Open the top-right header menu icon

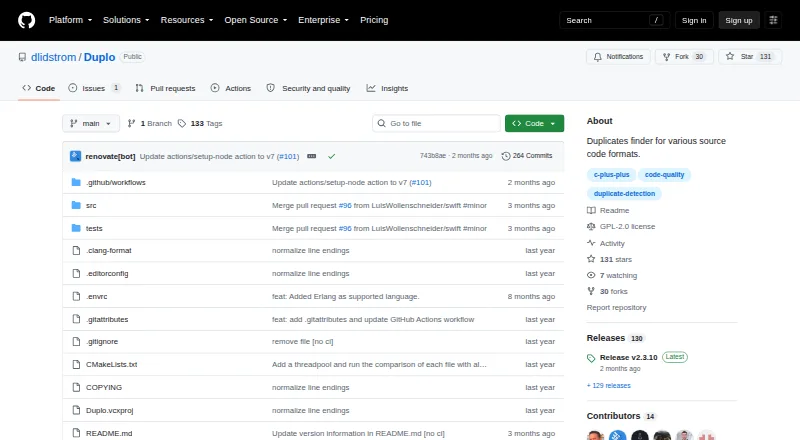tap(773, 20)
